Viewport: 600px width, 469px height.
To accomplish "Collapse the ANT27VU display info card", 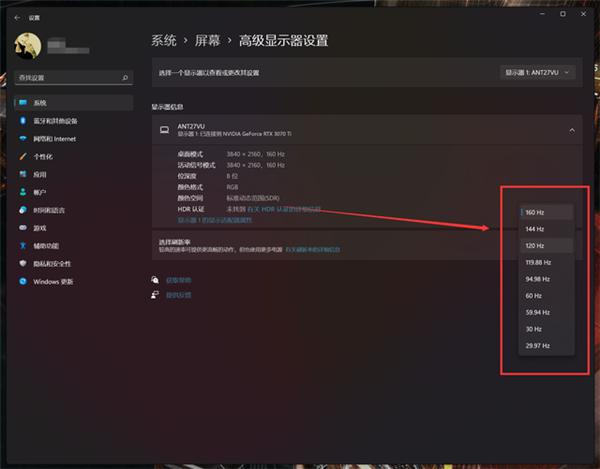I will click(x=573, y=130).
